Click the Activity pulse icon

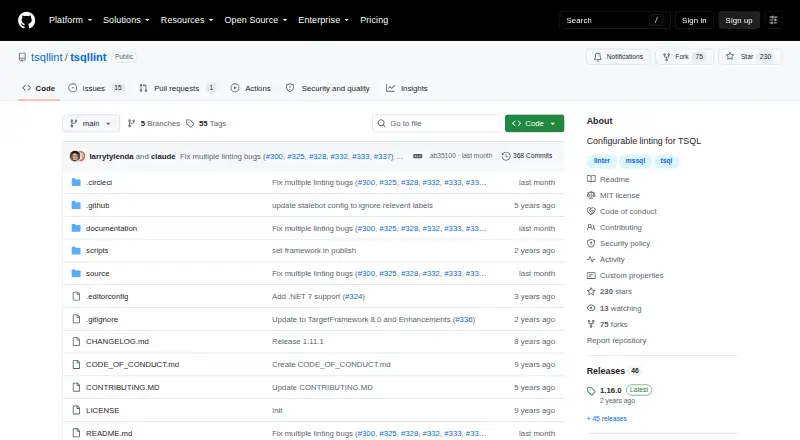[591, 259]
